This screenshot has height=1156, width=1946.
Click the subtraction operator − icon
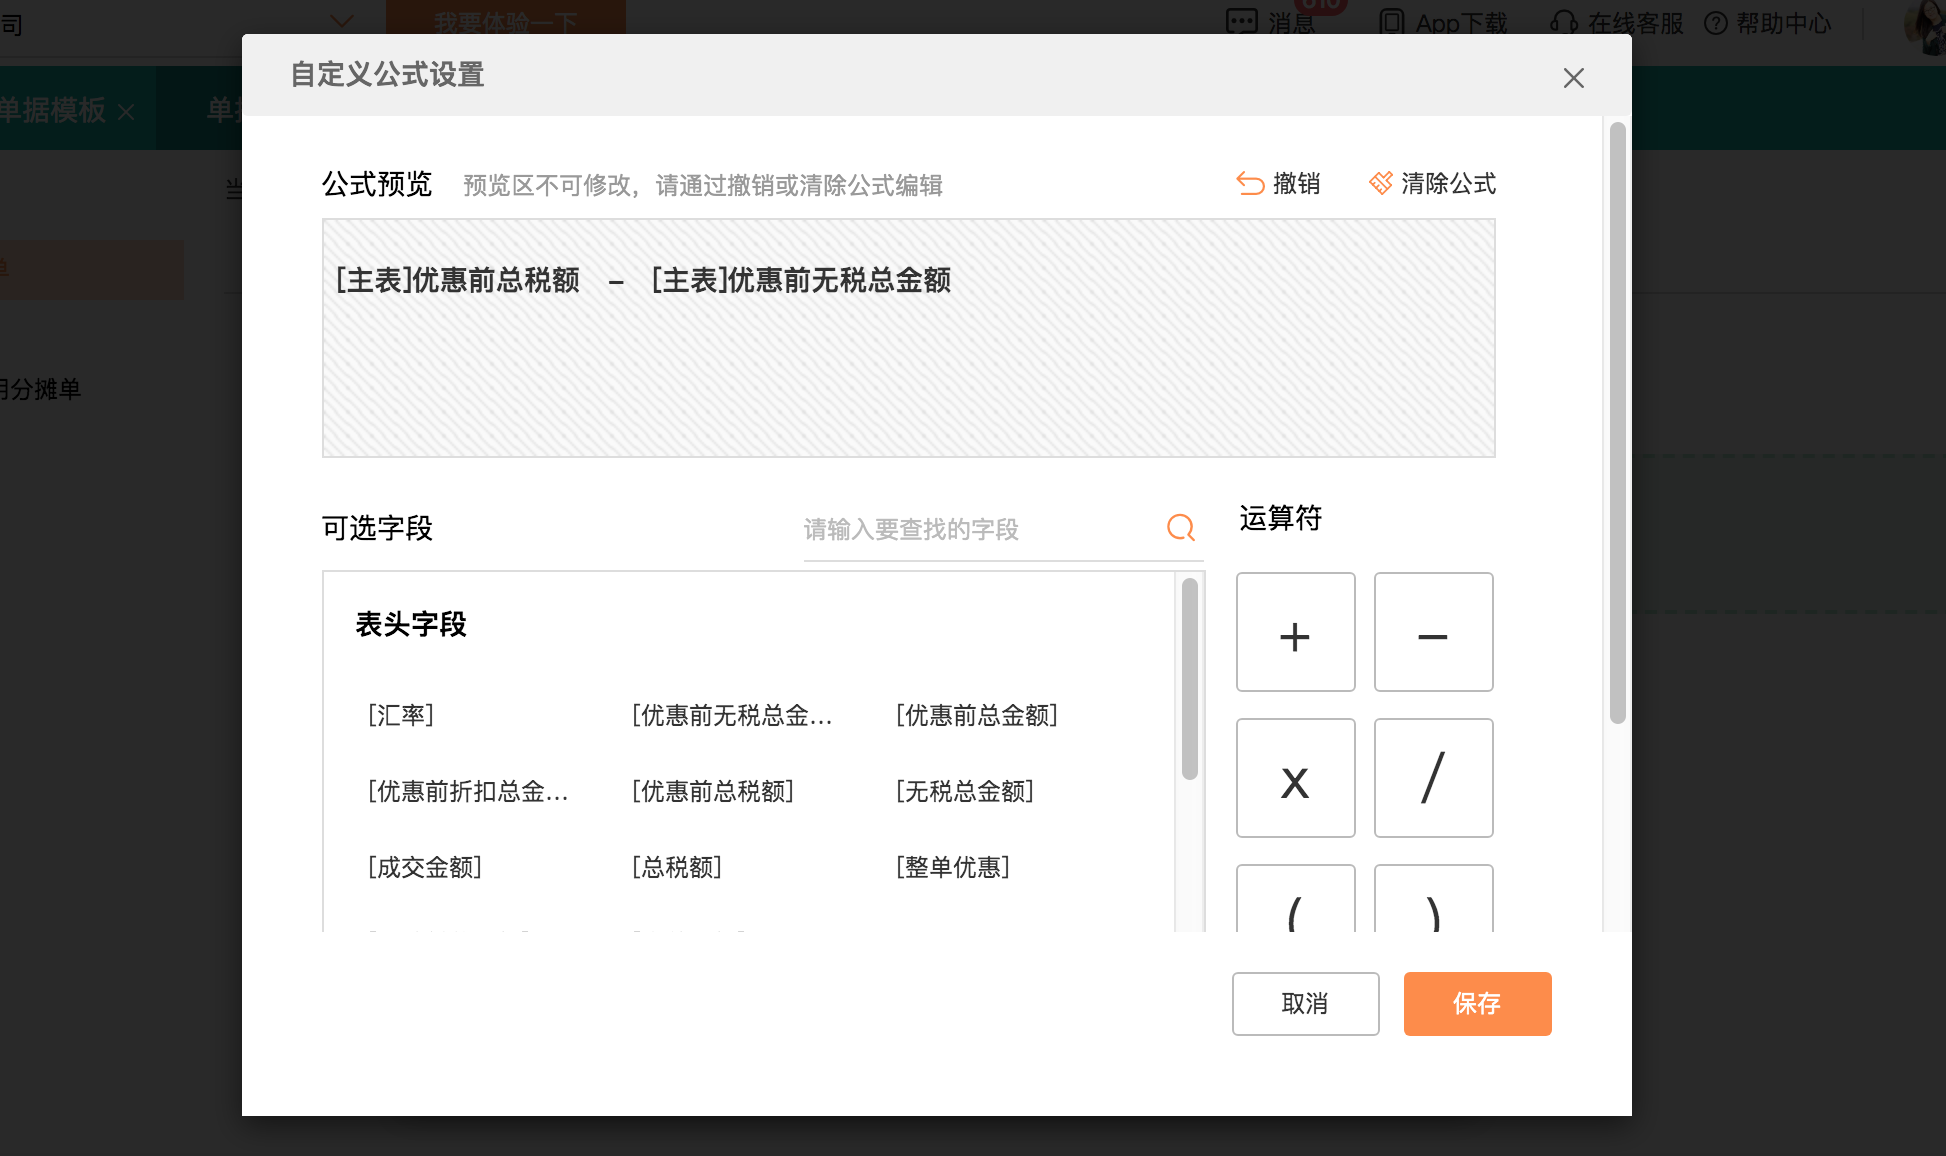pos(1433,632)
